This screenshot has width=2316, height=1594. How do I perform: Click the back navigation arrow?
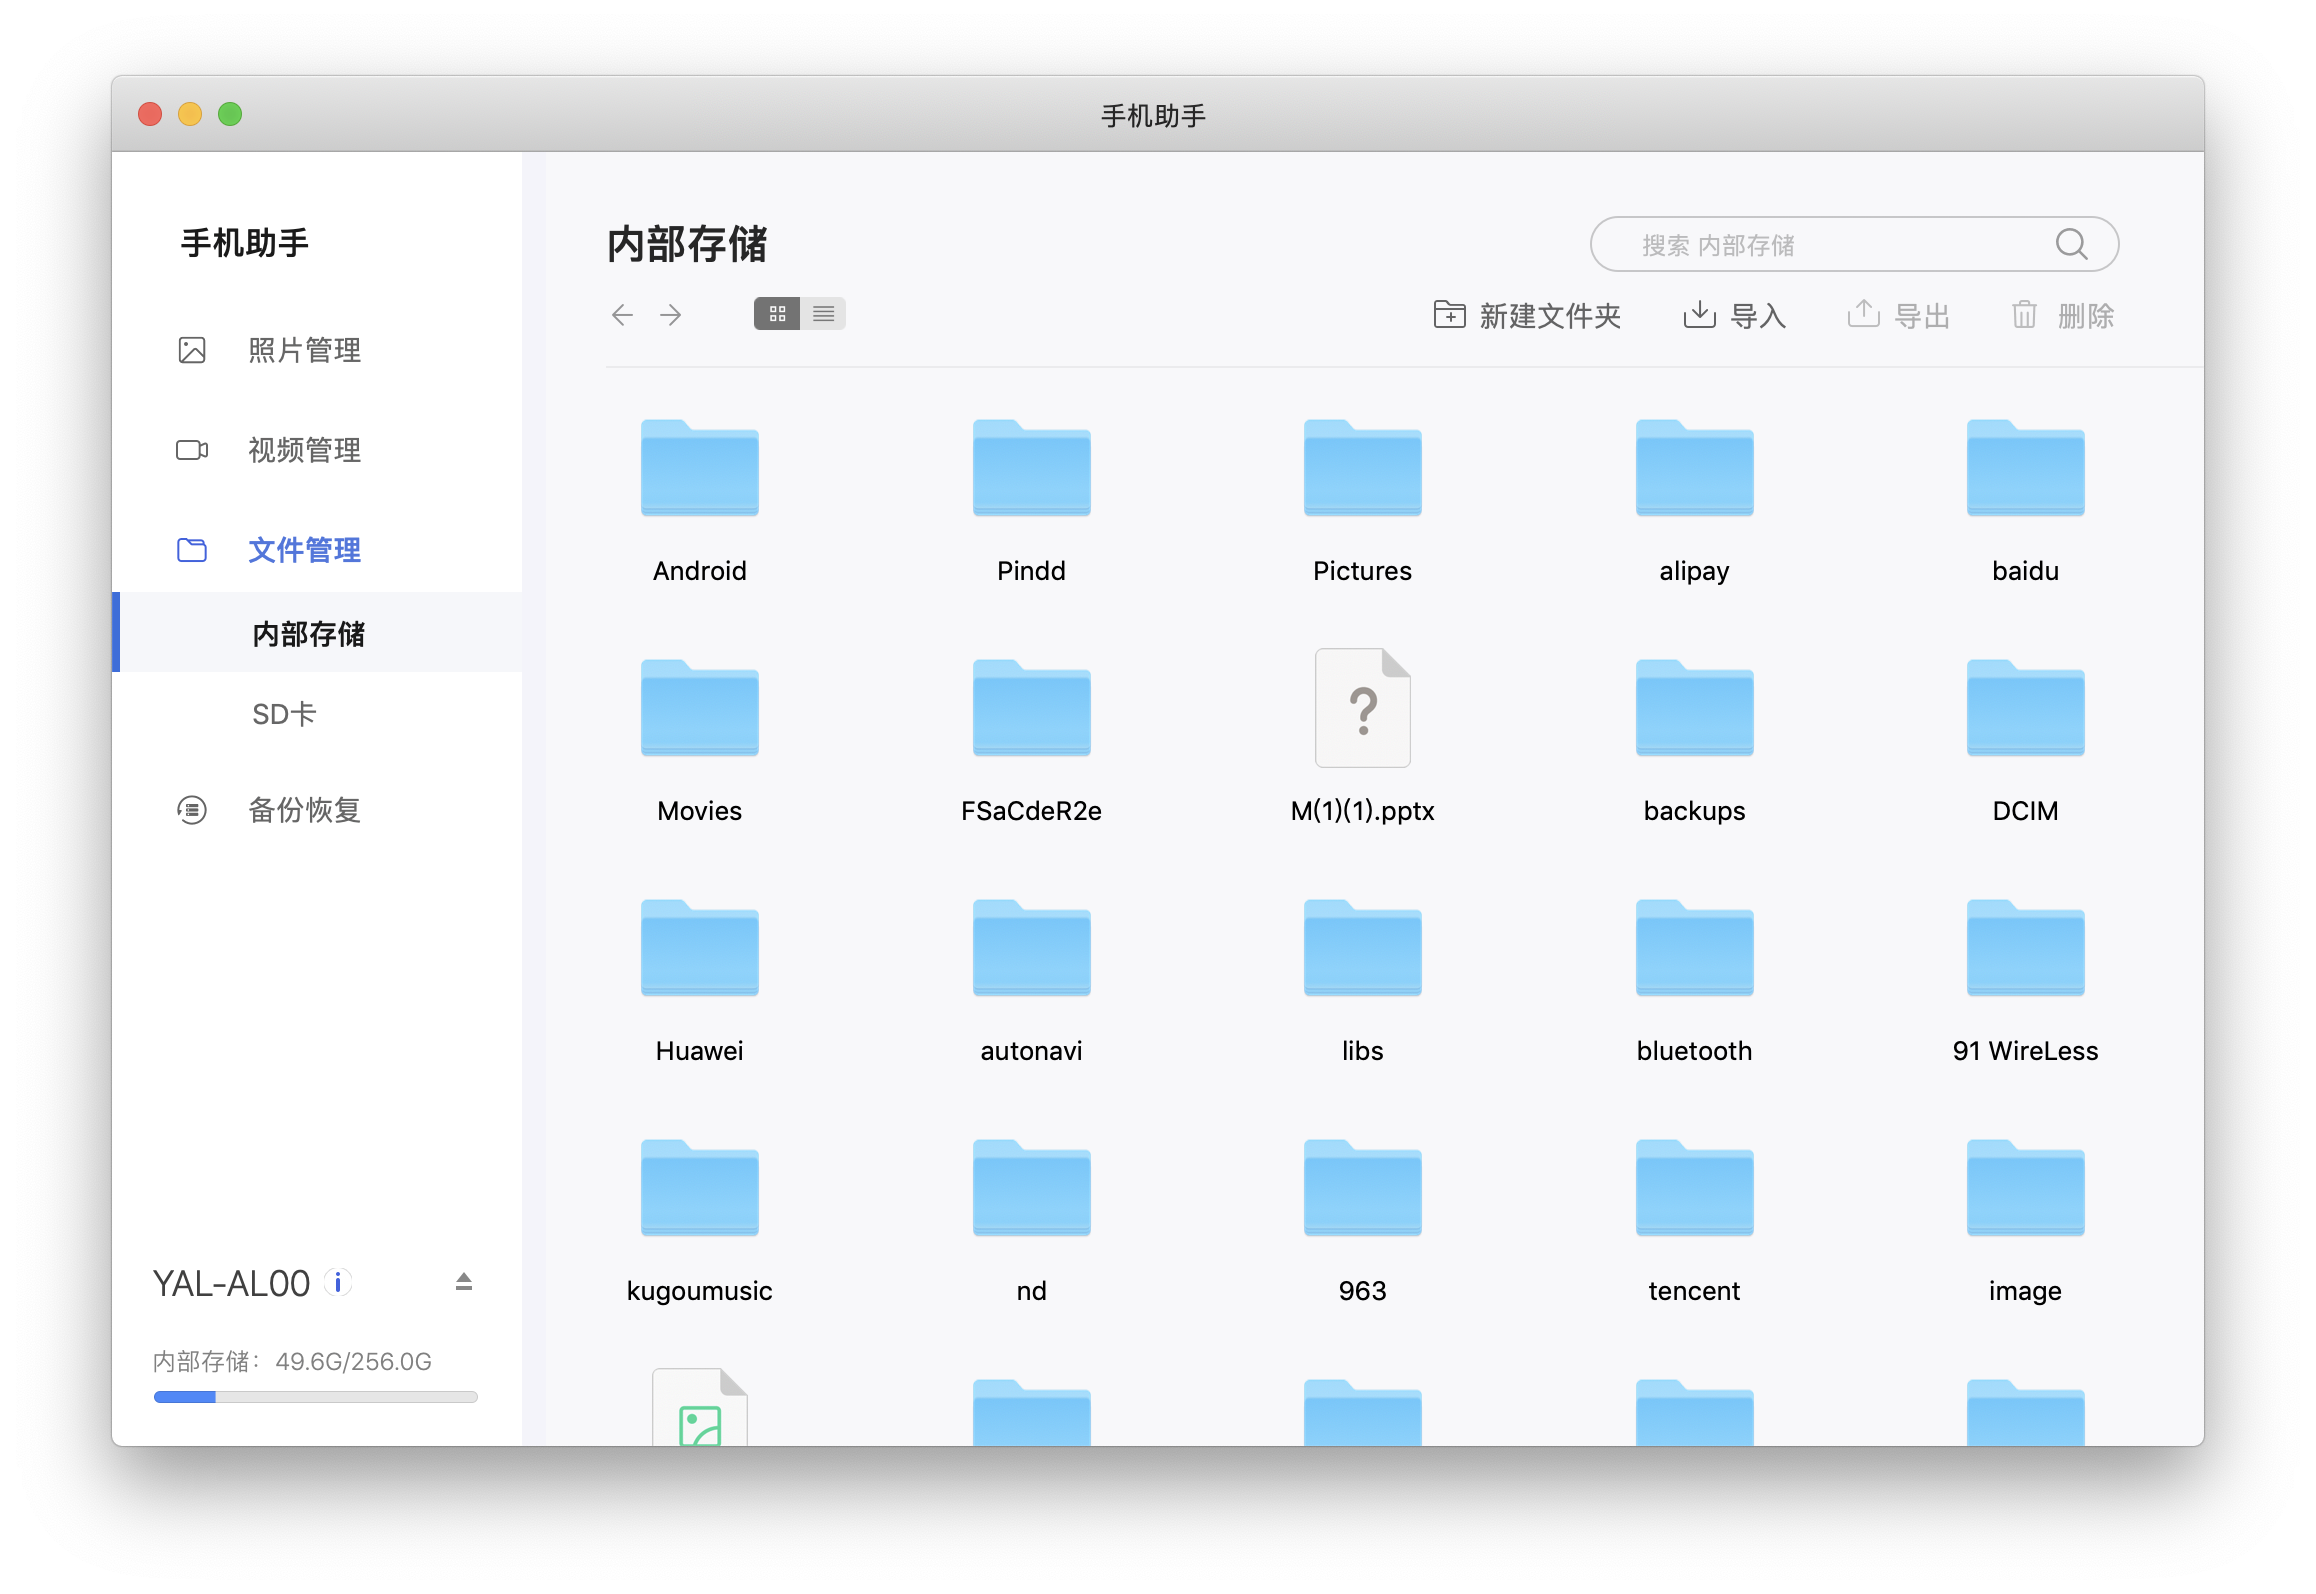(x=622, y=315)
